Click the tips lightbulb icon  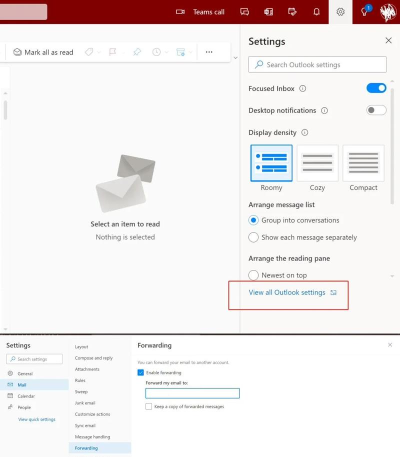click(x=364, y=12)
